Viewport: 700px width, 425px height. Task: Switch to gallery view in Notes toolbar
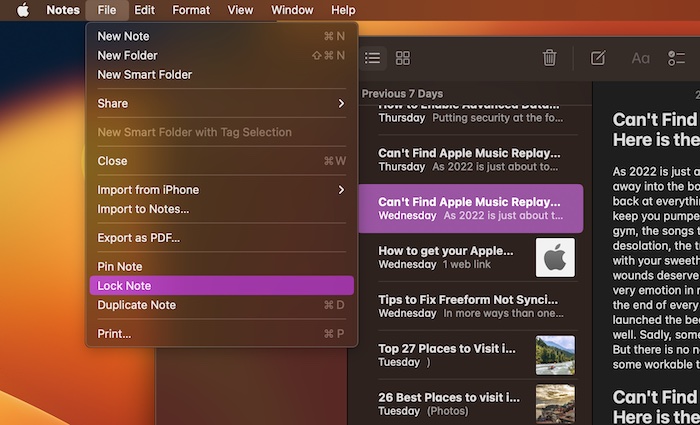tap(403, 58)
